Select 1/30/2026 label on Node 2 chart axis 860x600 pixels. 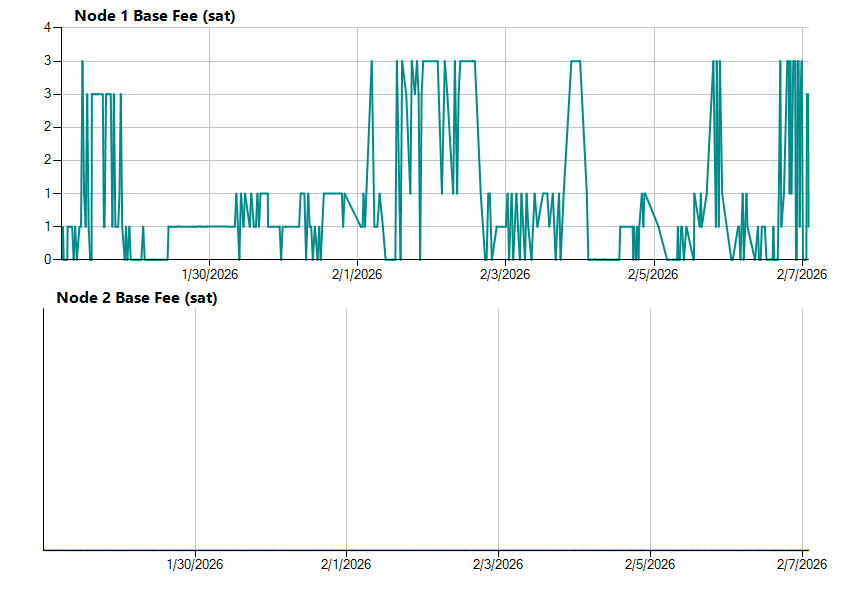click(x=195, y=565)
